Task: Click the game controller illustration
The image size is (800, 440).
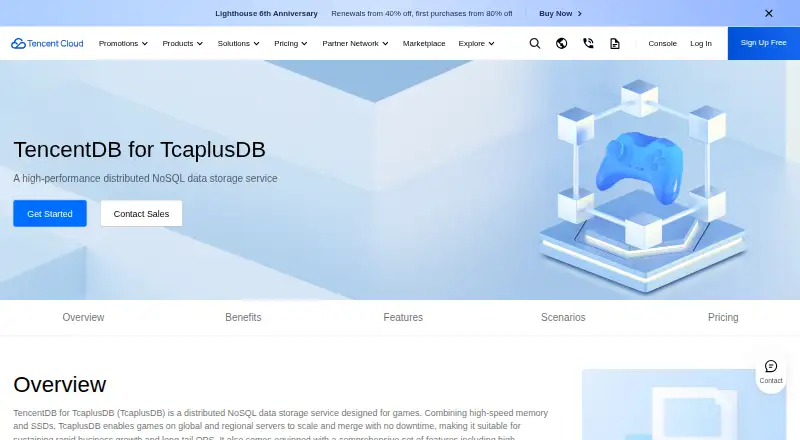Action: (x=639, y=167)
